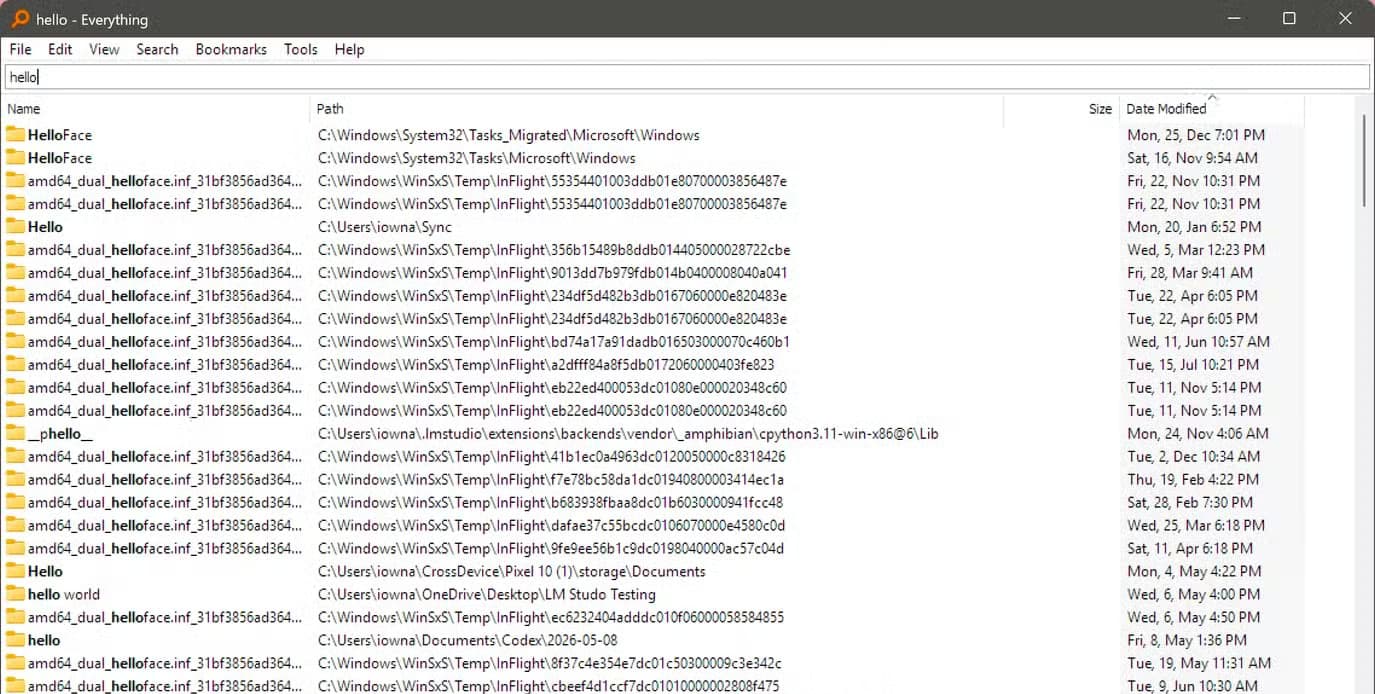The image size is (1375, 694).
Task: Select the "hello world" folder name
Action: coord(64,594)
